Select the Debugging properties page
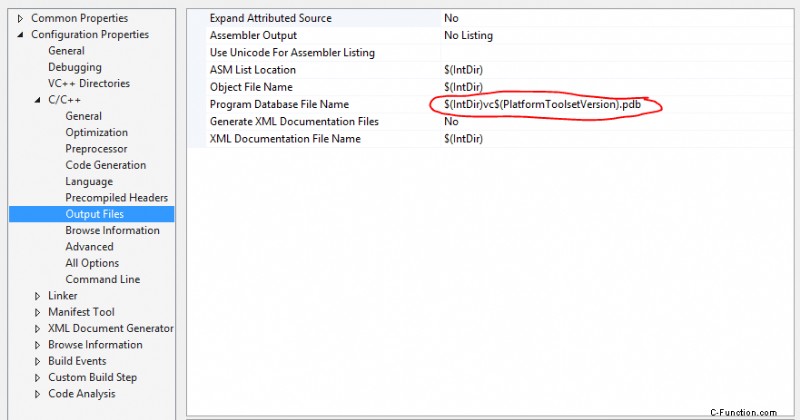This screenshot has height=420, width=800. coord(74,67)
